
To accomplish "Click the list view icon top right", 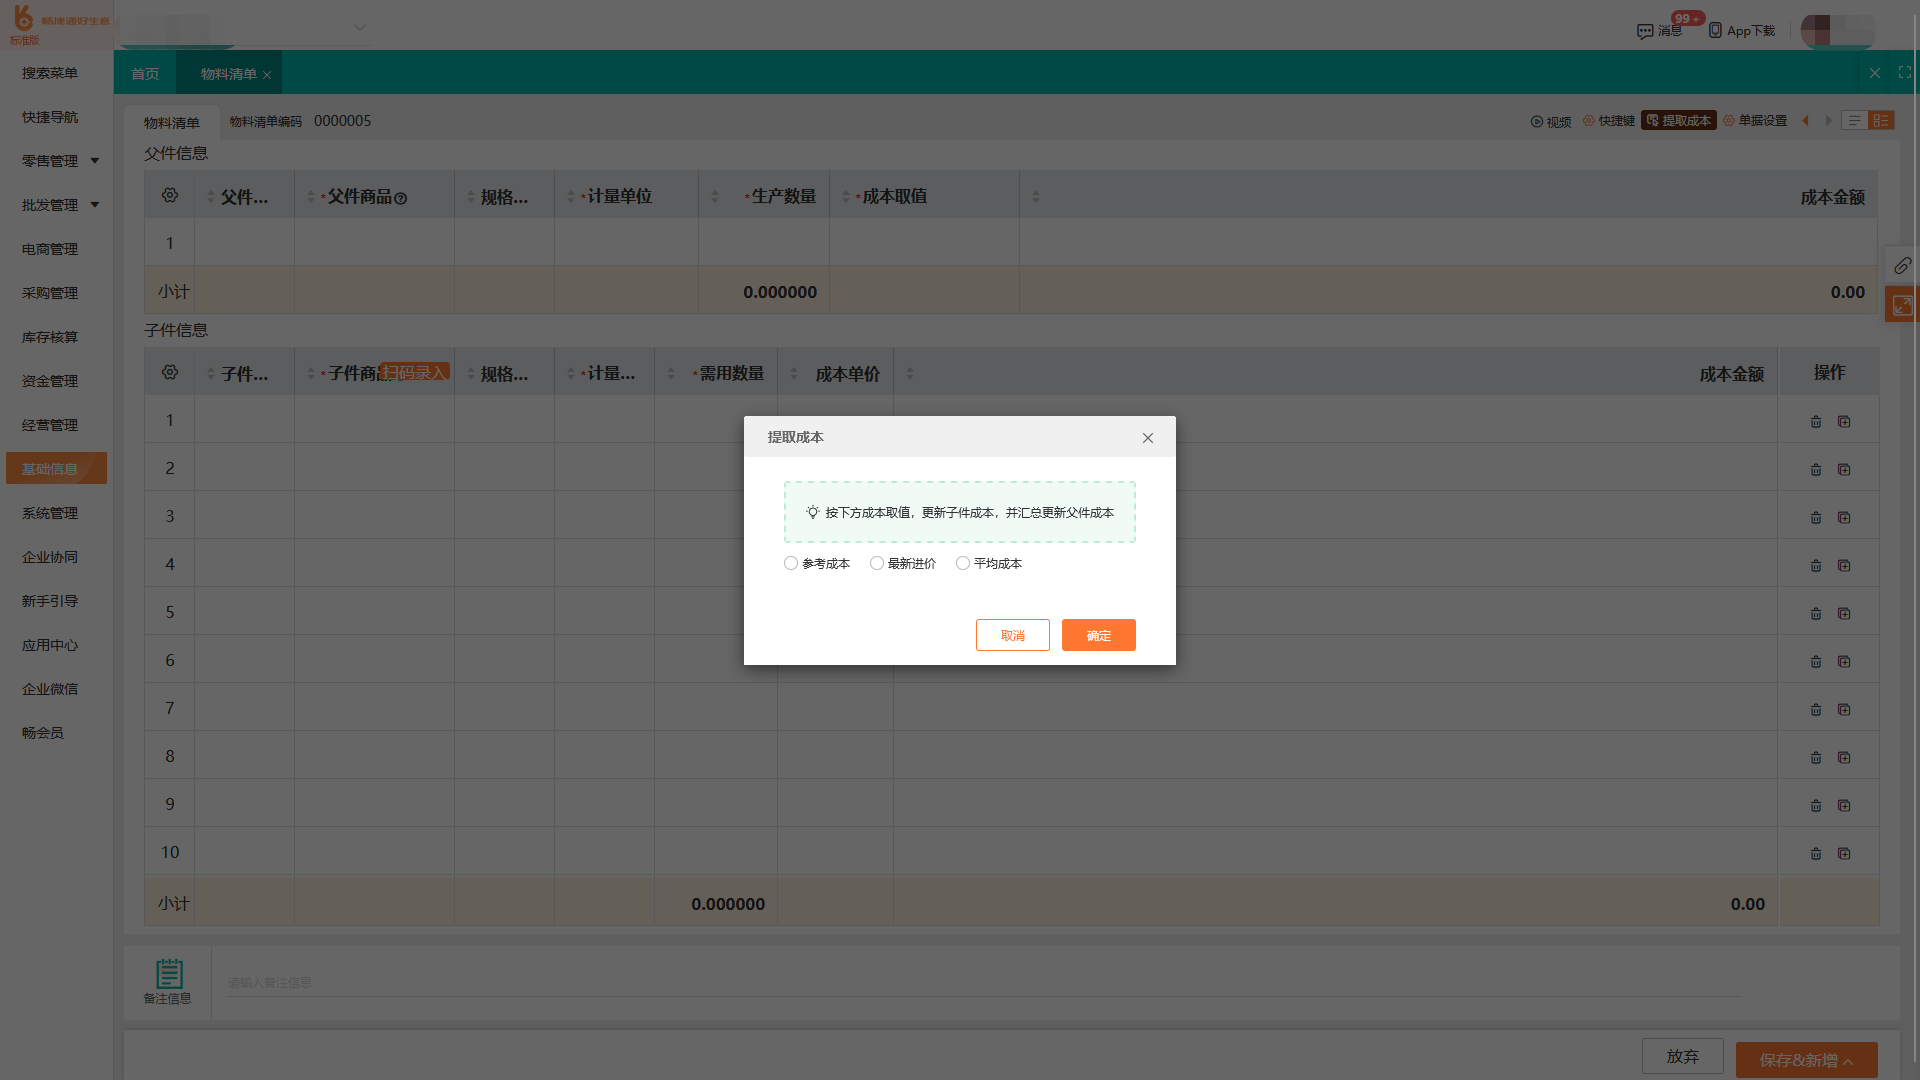I will (x=1855, y=120).
